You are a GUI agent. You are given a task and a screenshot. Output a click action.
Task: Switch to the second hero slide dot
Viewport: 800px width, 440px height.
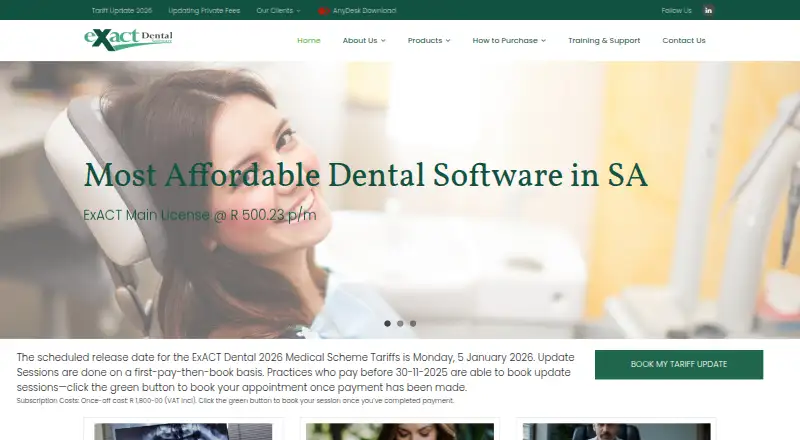coord(400,324)
